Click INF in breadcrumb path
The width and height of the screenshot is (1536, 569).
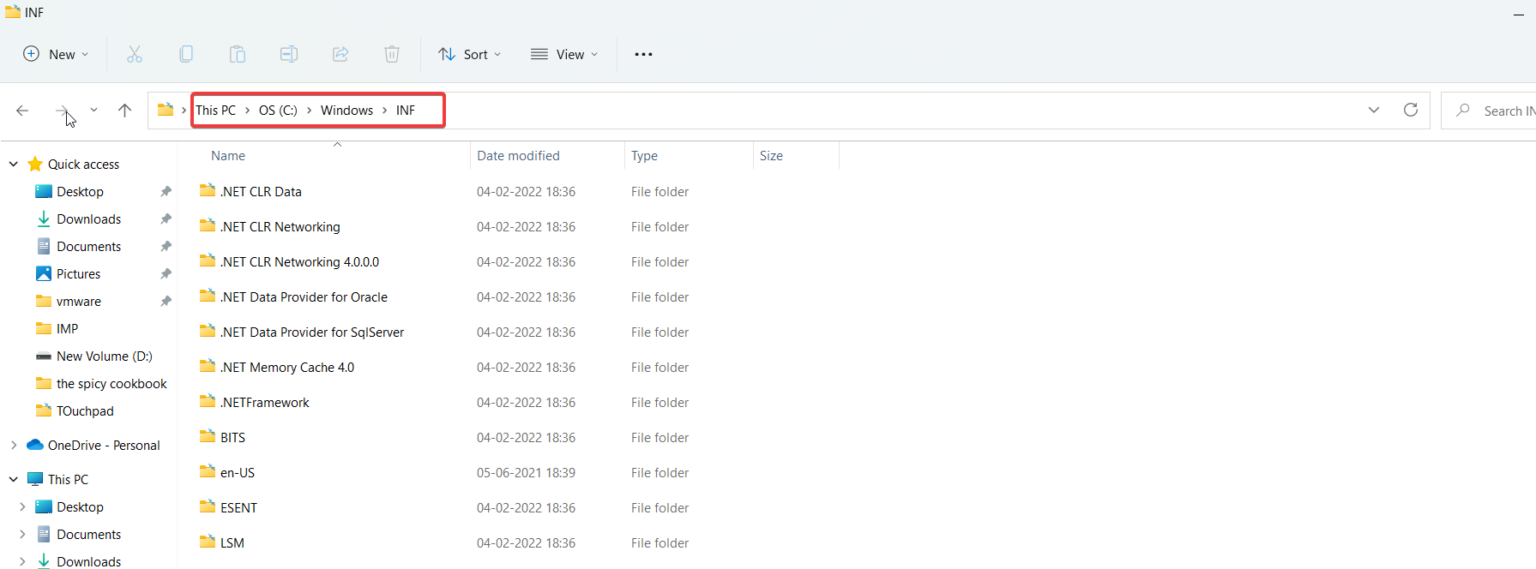[x=405, y=110]
